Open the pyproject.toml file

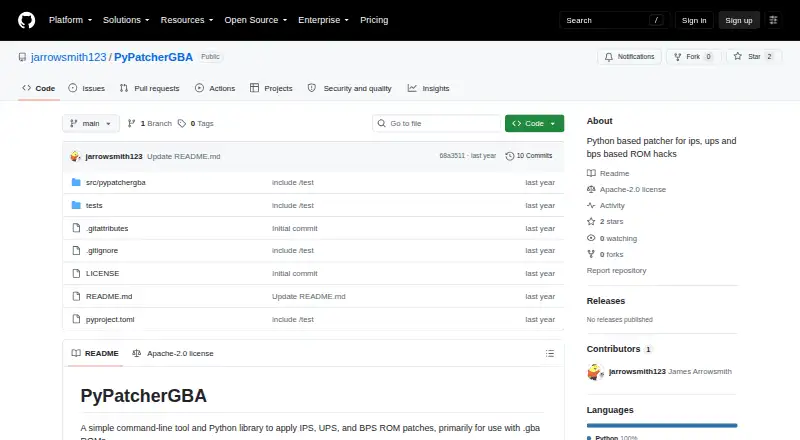coord(110,320)
